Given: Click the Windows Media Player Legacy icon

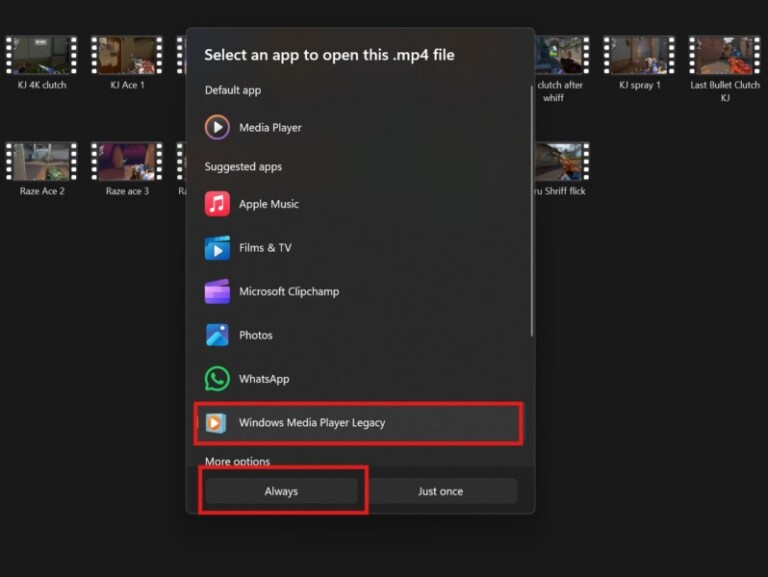Looking at the screenshot, I should tap(216, 423).
